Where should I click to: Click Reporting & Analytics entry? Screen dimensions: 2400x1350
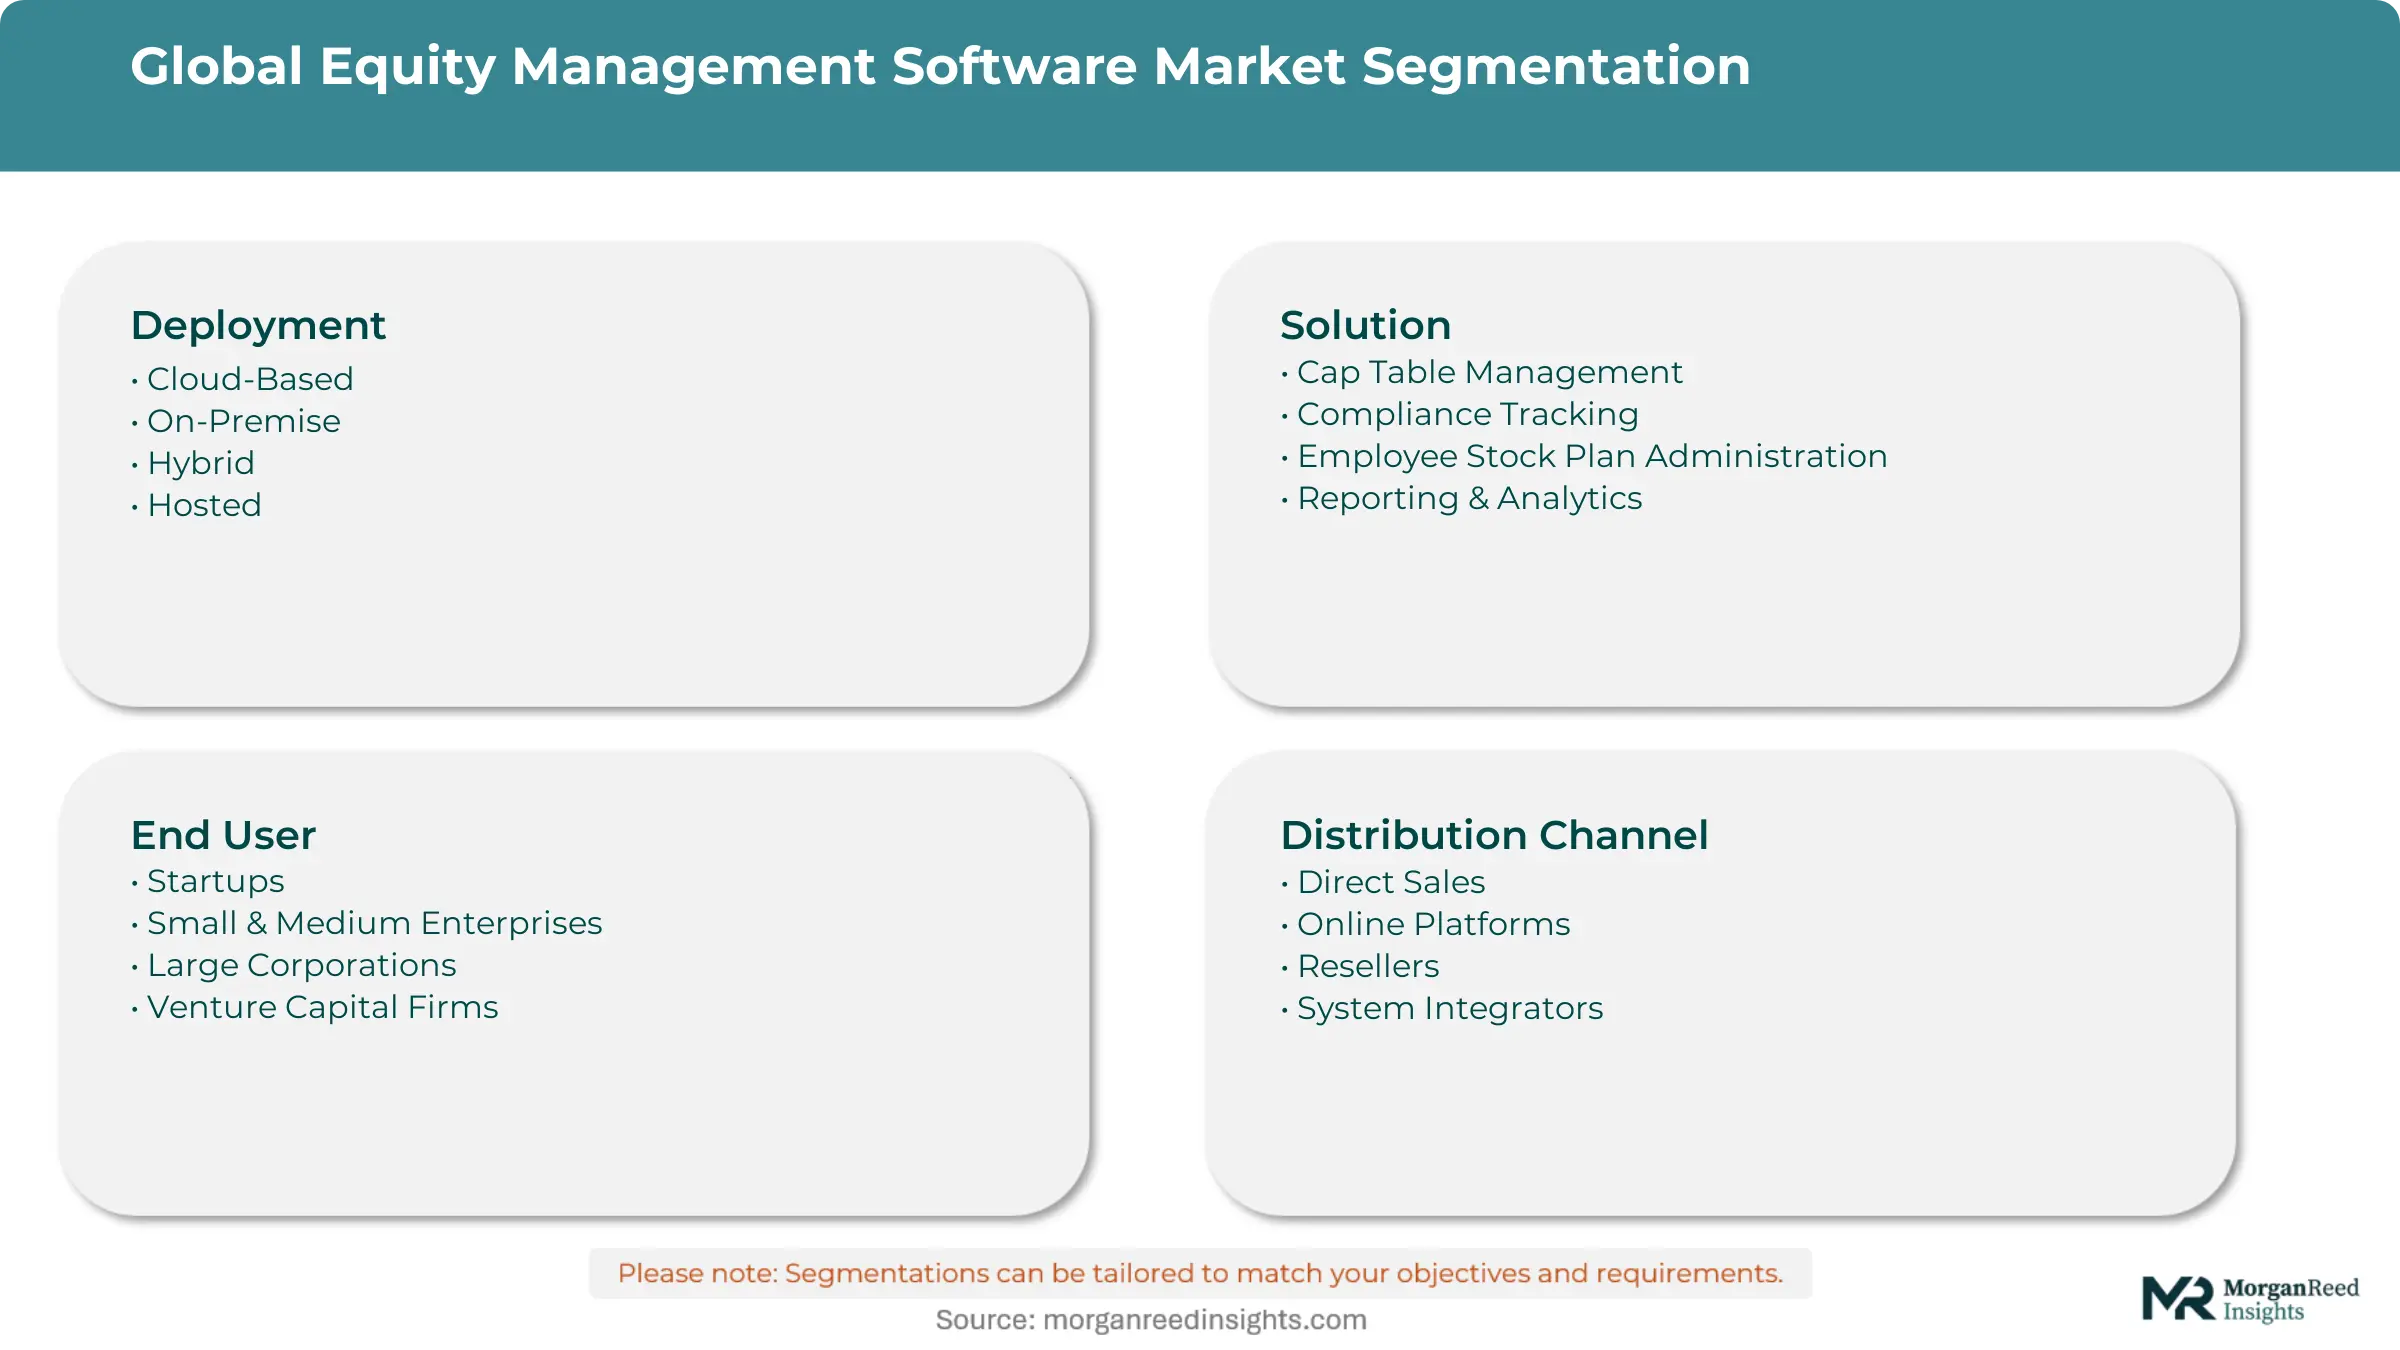[x=1469, y=498]
